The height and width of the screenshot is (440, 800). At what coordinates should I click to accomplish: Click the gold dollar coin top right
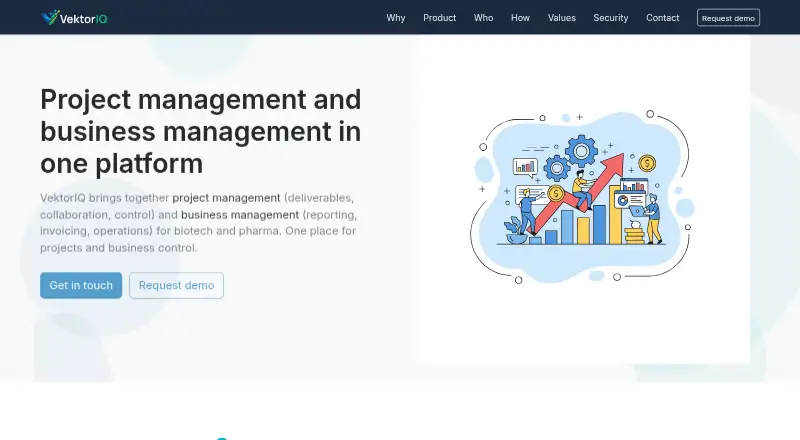[647, 163]
